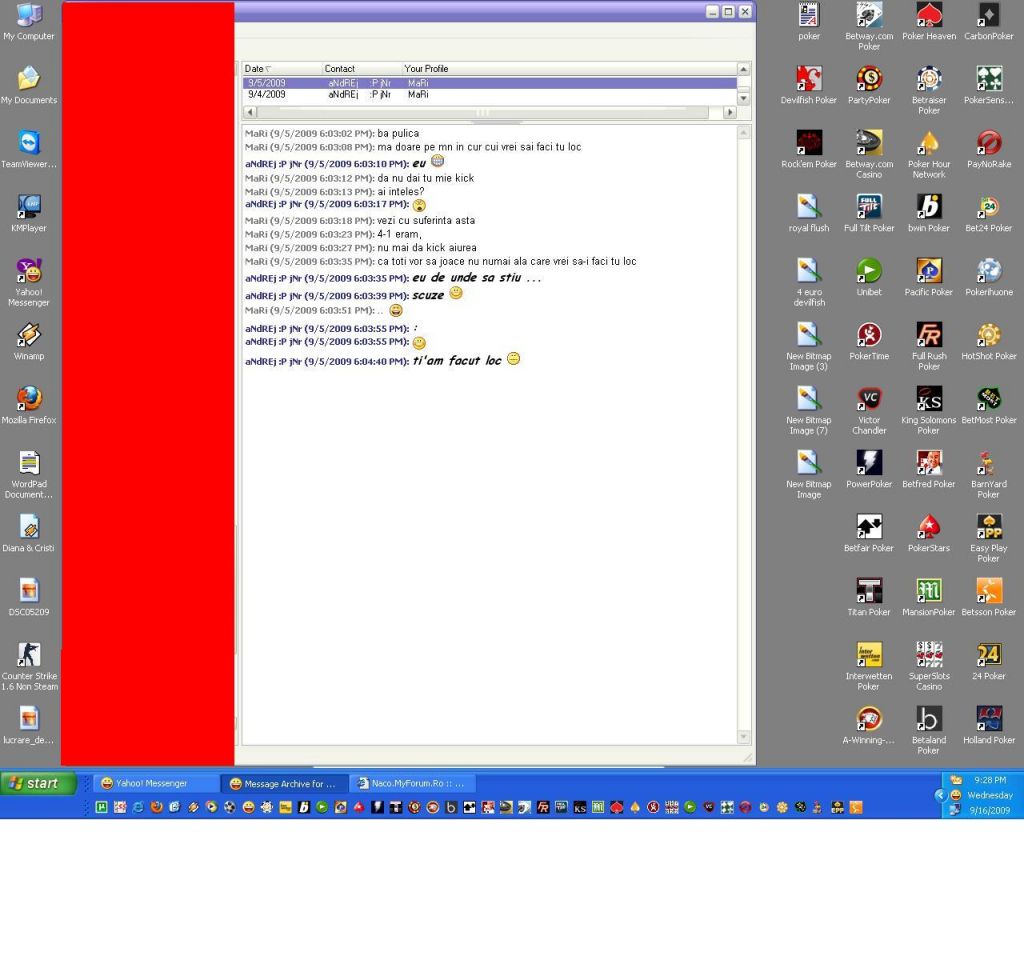The width and height of the screenshot is (1024, 960).
Task: Open the TeamViewer desktop shortcut
Action: (29, 144)
